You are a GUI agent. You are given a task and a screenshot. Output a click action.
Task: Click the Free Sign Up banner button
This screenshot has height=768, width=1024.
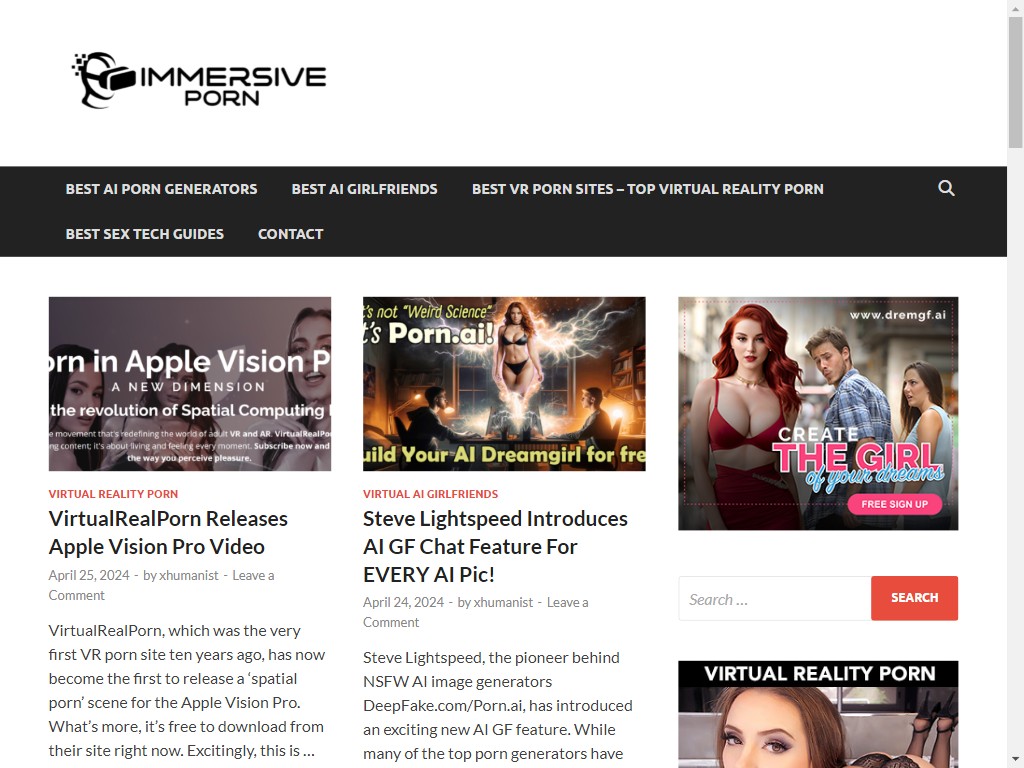pyautogui.click(x=894, y=504)
